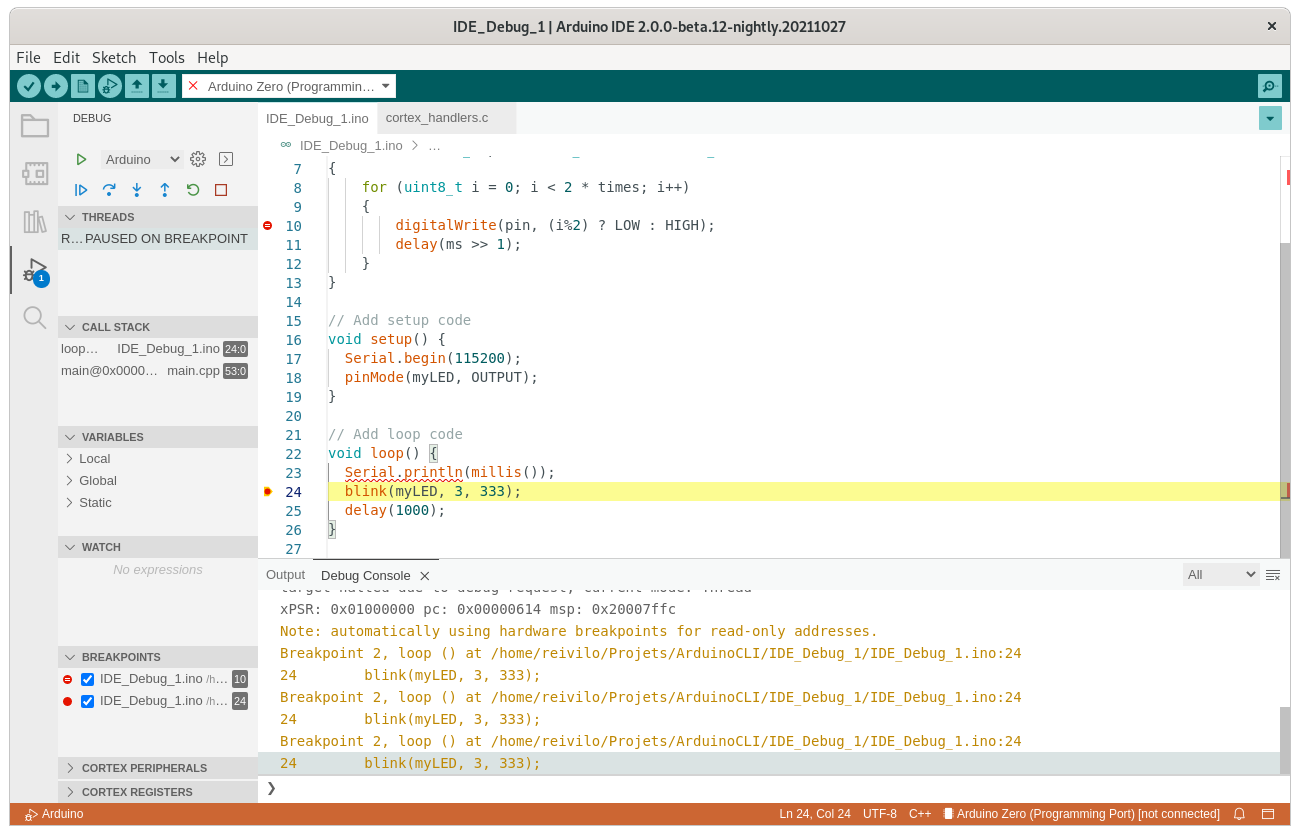Open the Boards Manager sidebar icon
The width and height of the screenshot is (1300, 835).
pyautogui.click(x=35, y=173)
